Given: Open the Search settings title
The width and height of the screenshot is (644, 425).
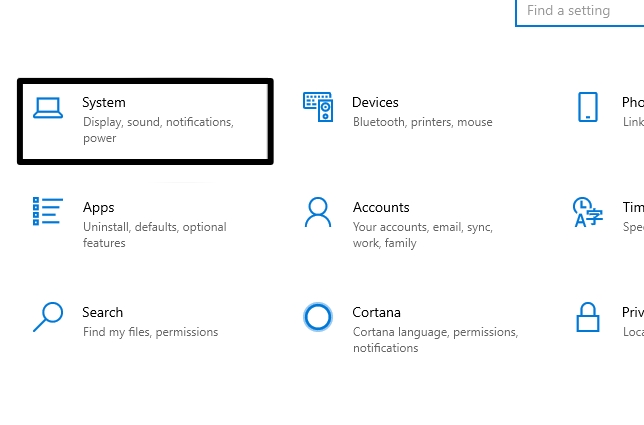Looking at the screenshot, I should pos(103,312).
